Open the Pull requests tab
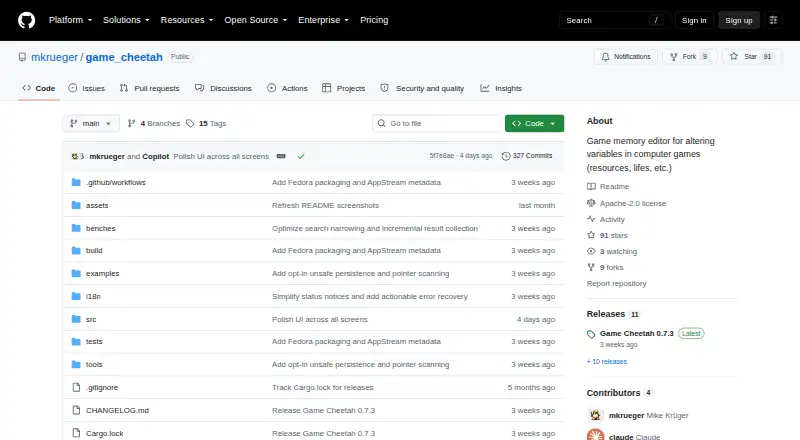 (x=149, y=88)
